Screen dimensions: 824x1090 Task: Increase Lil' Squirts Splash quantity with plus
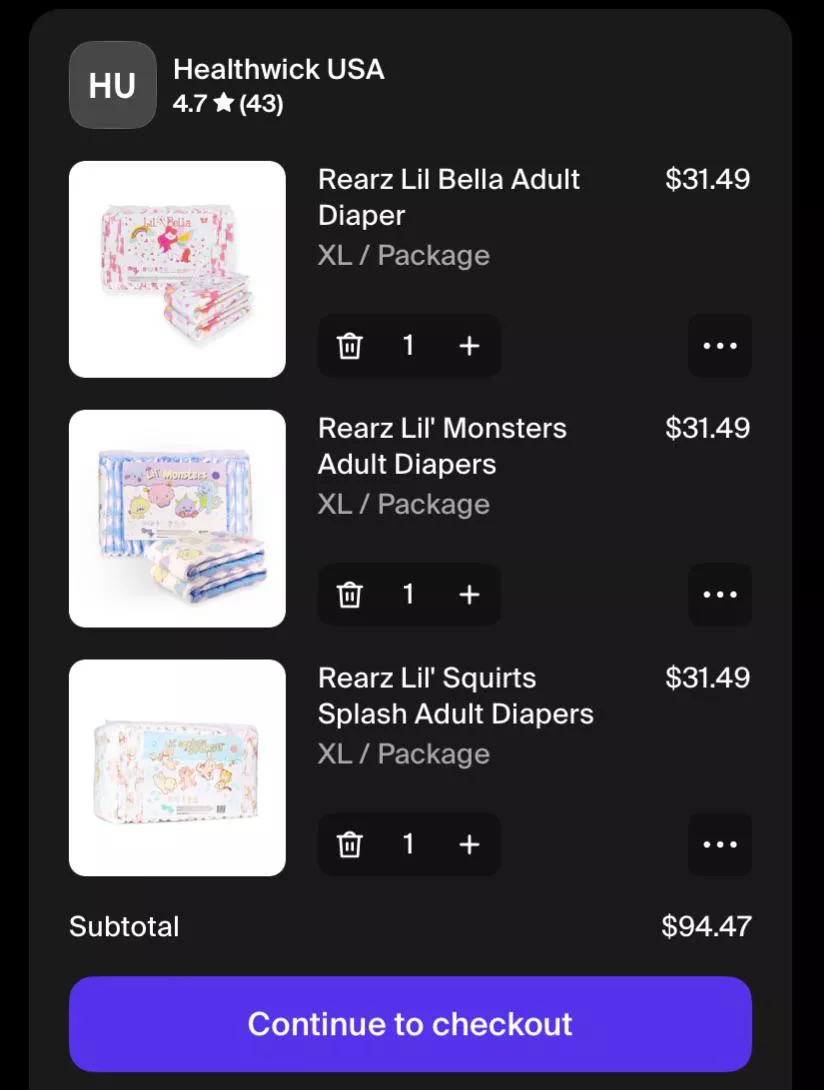pyautogui.click(x=469, y=844)
